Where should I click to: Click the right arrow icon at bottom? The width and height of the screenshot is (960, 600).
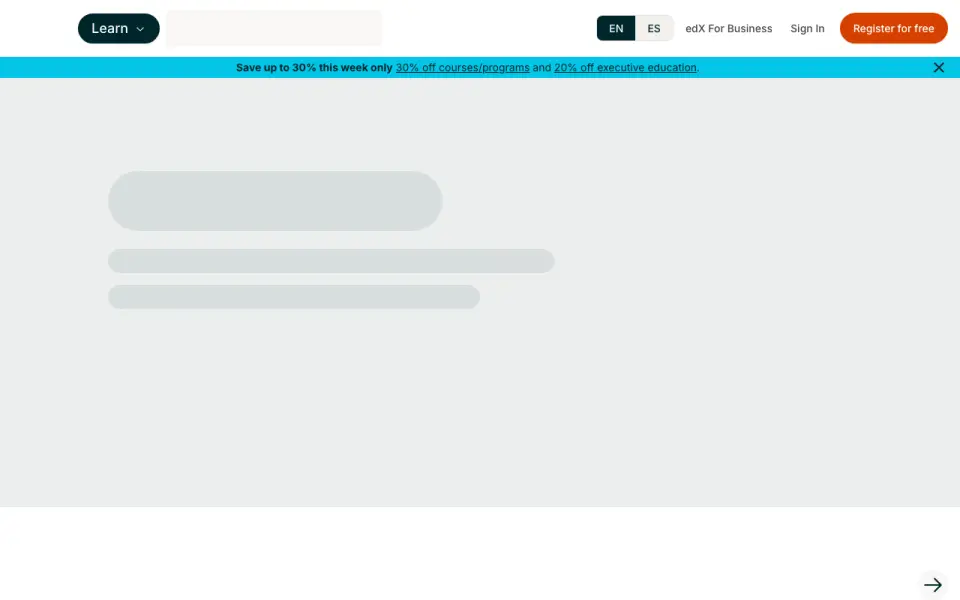(x=932, y=585)
